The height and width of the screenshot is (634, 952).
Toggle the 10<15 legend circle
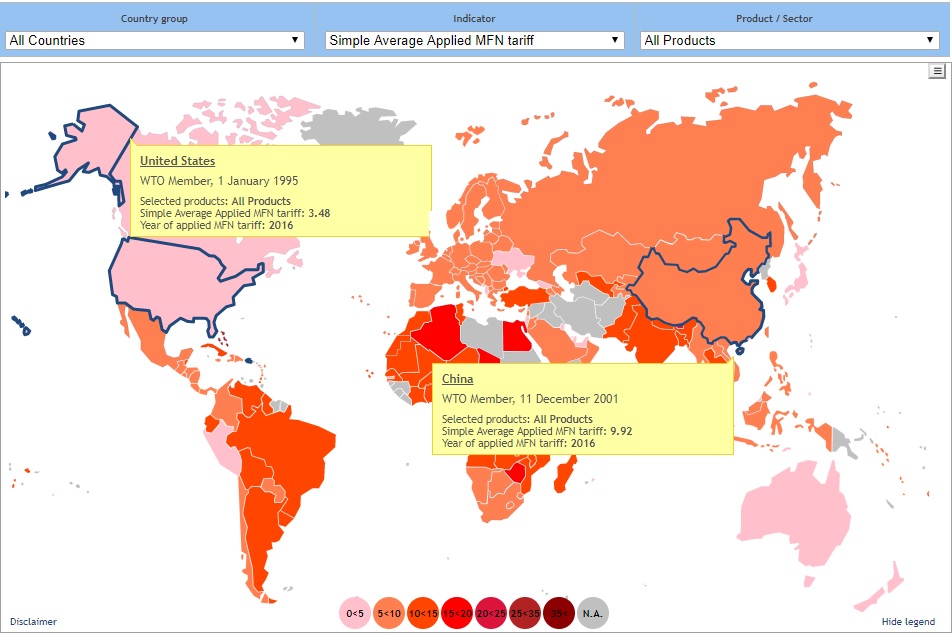coord(422,613)
